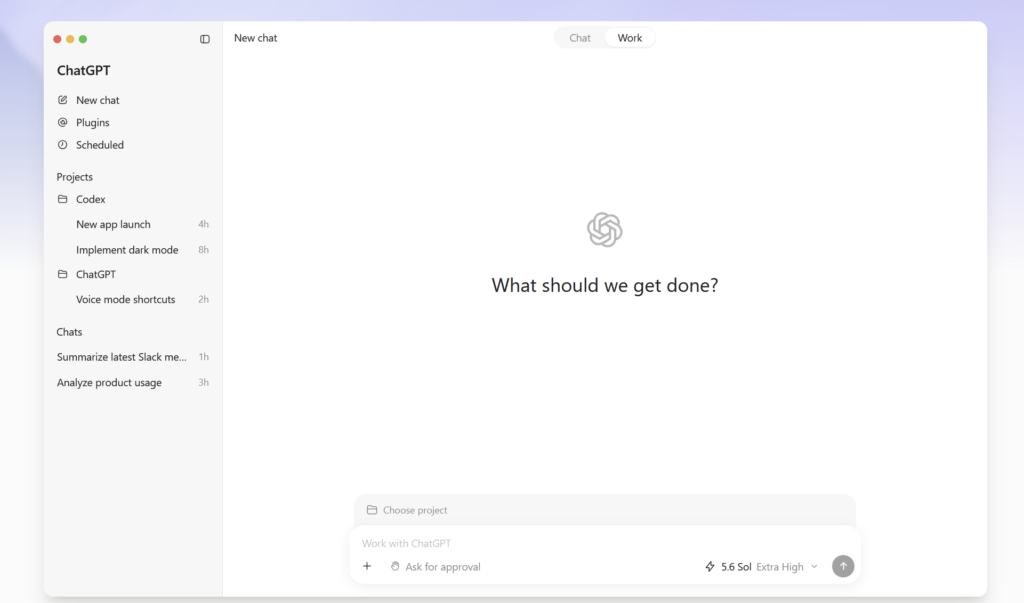Click the Chats section header
The height and width of the screenshot is (603, 1024).
click(x=69, y=332)
